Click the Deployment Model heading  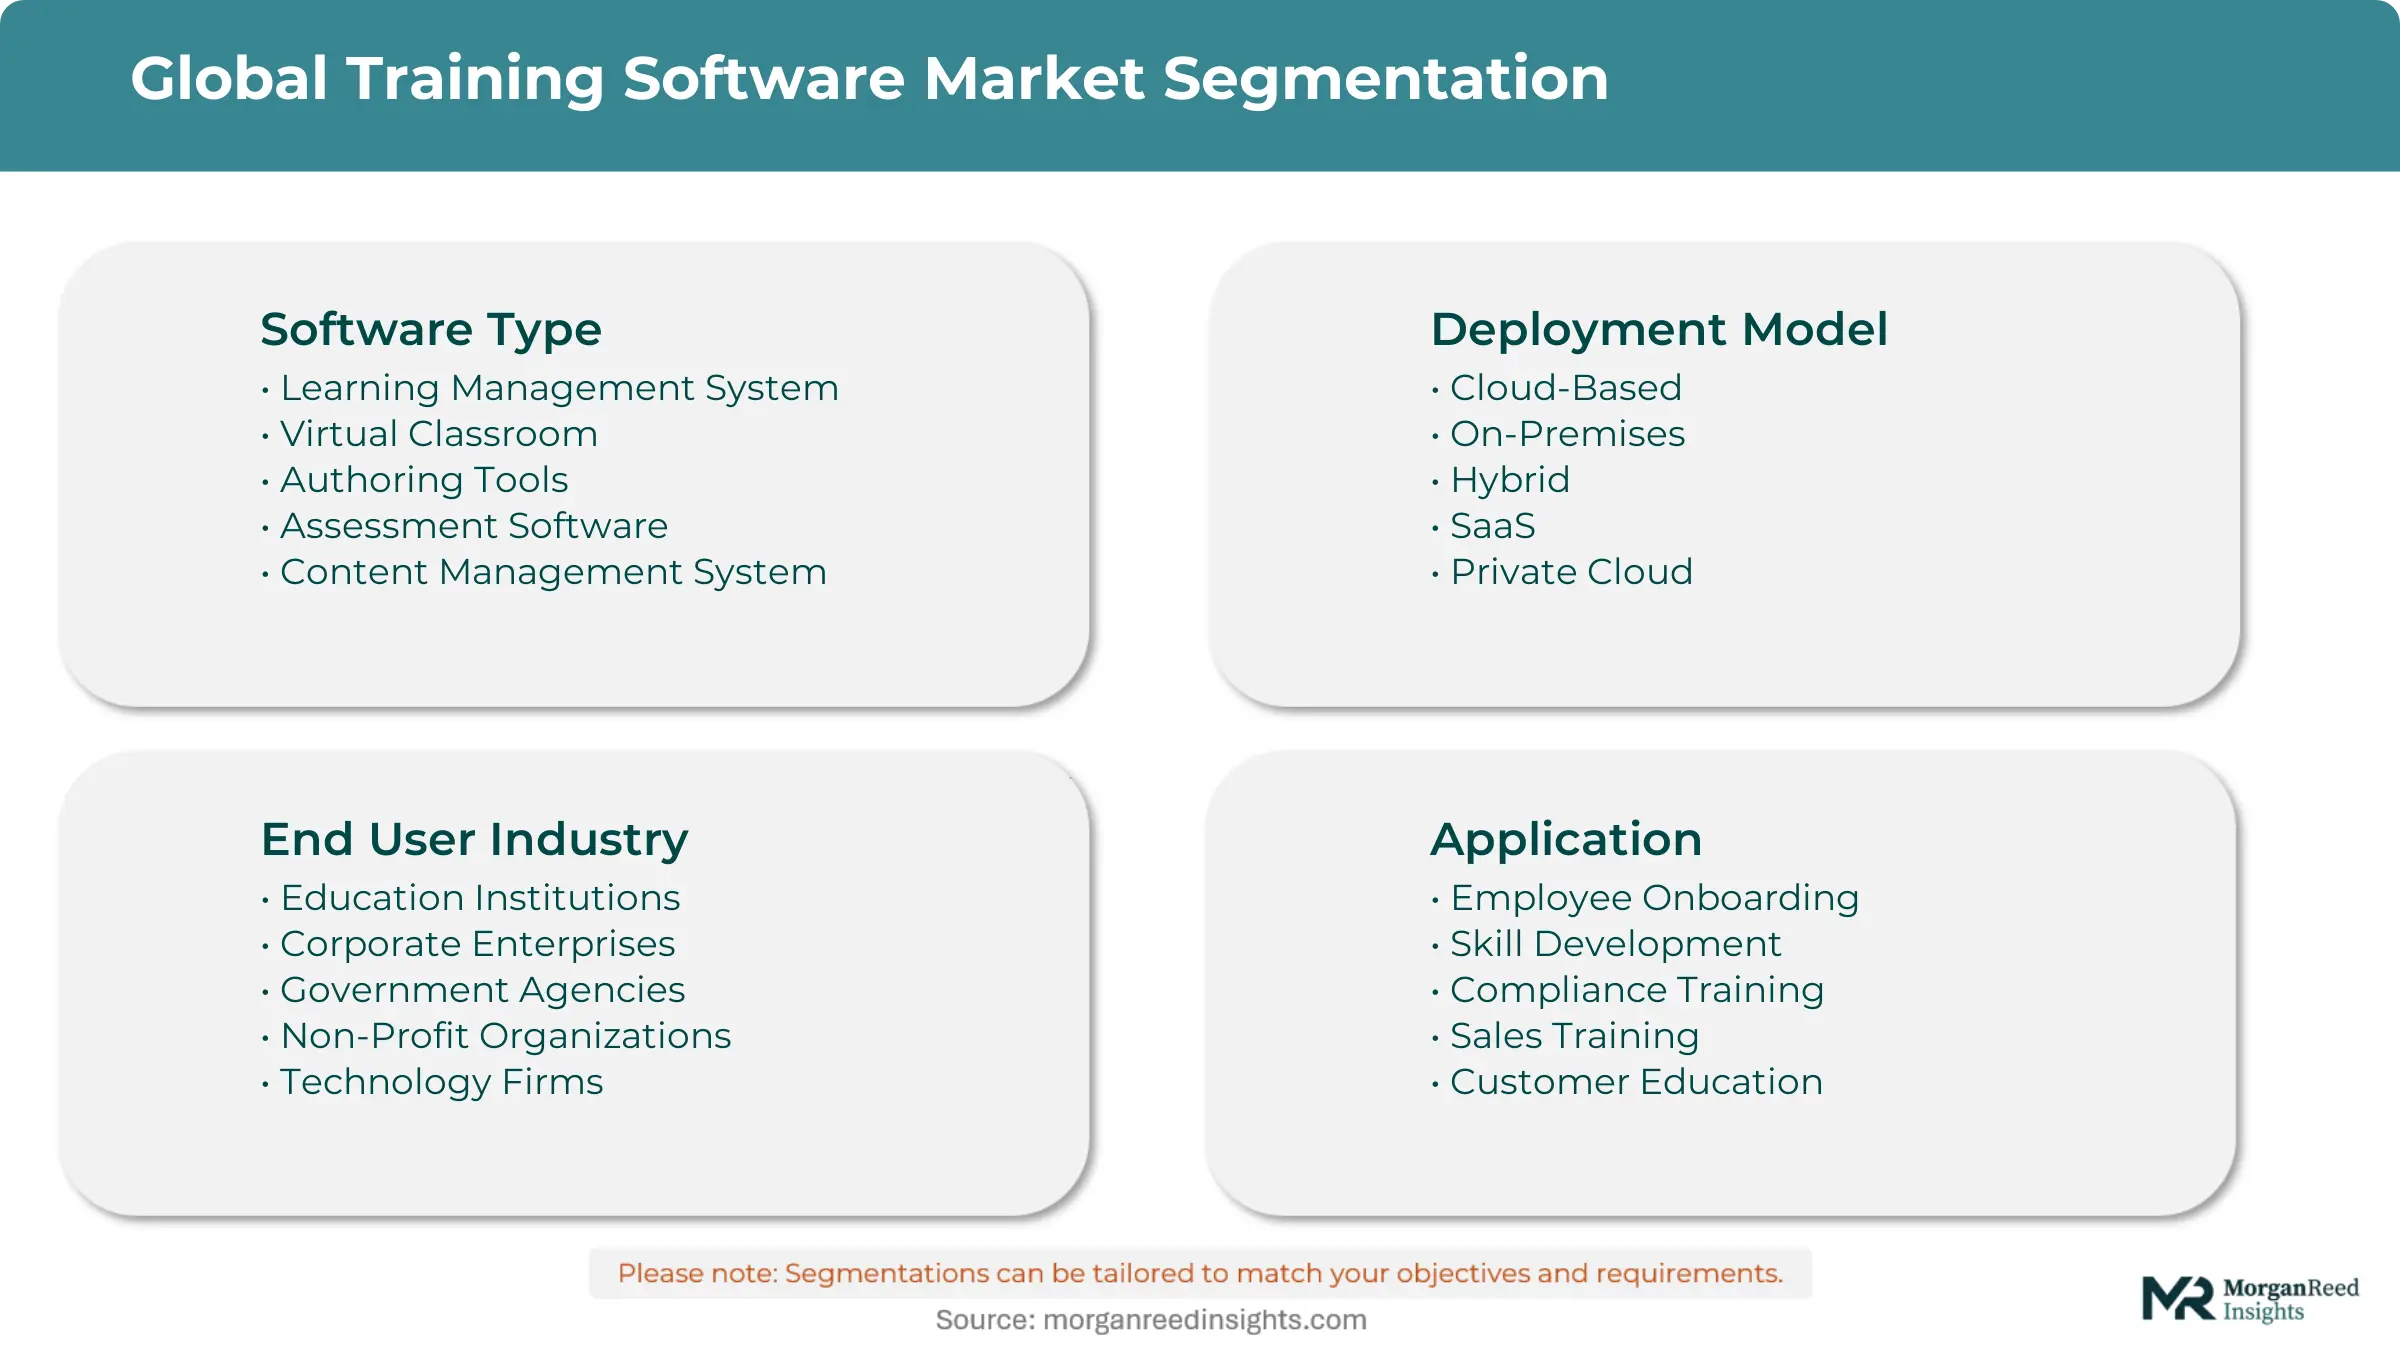click(x=1660, y=329)
